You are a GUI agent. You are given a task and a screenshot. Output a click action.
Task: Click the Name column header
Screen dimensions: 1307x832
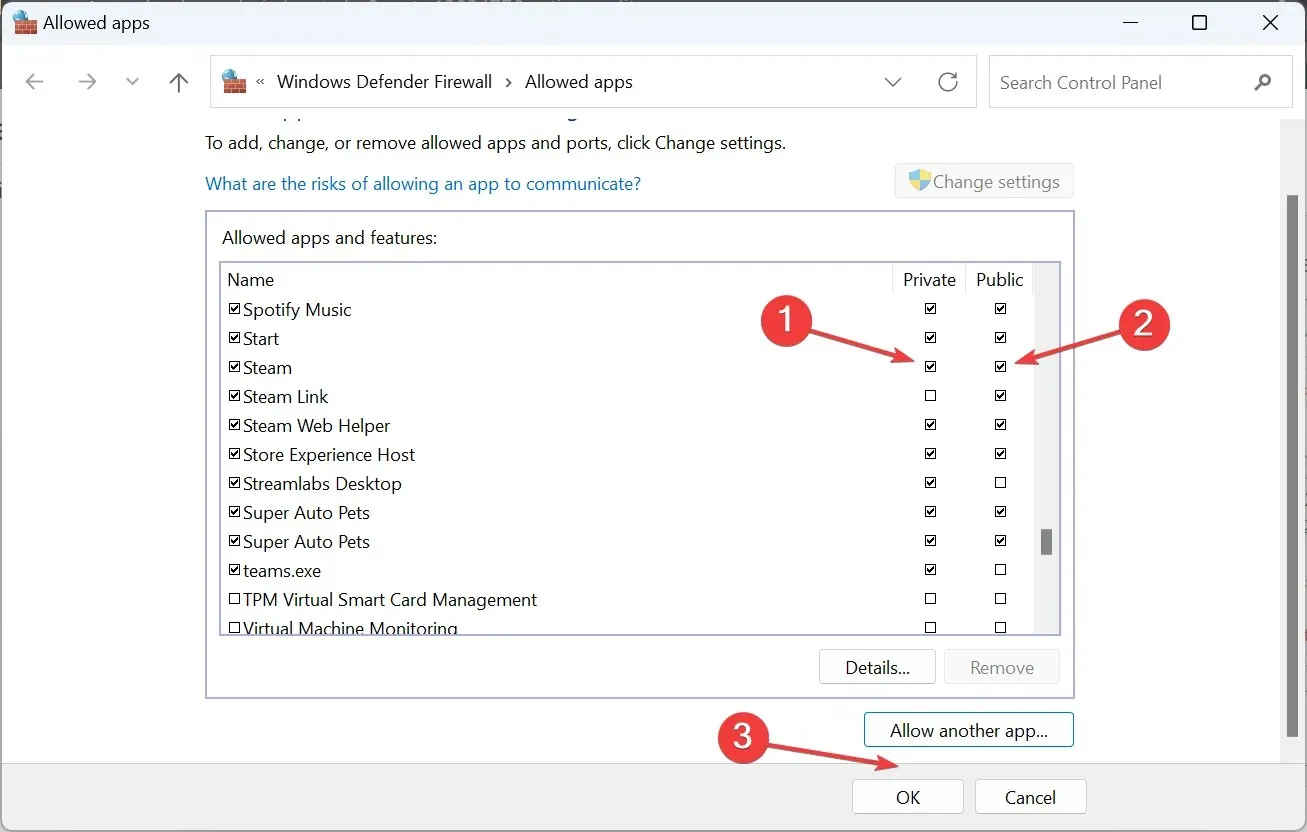coord(250,280)
